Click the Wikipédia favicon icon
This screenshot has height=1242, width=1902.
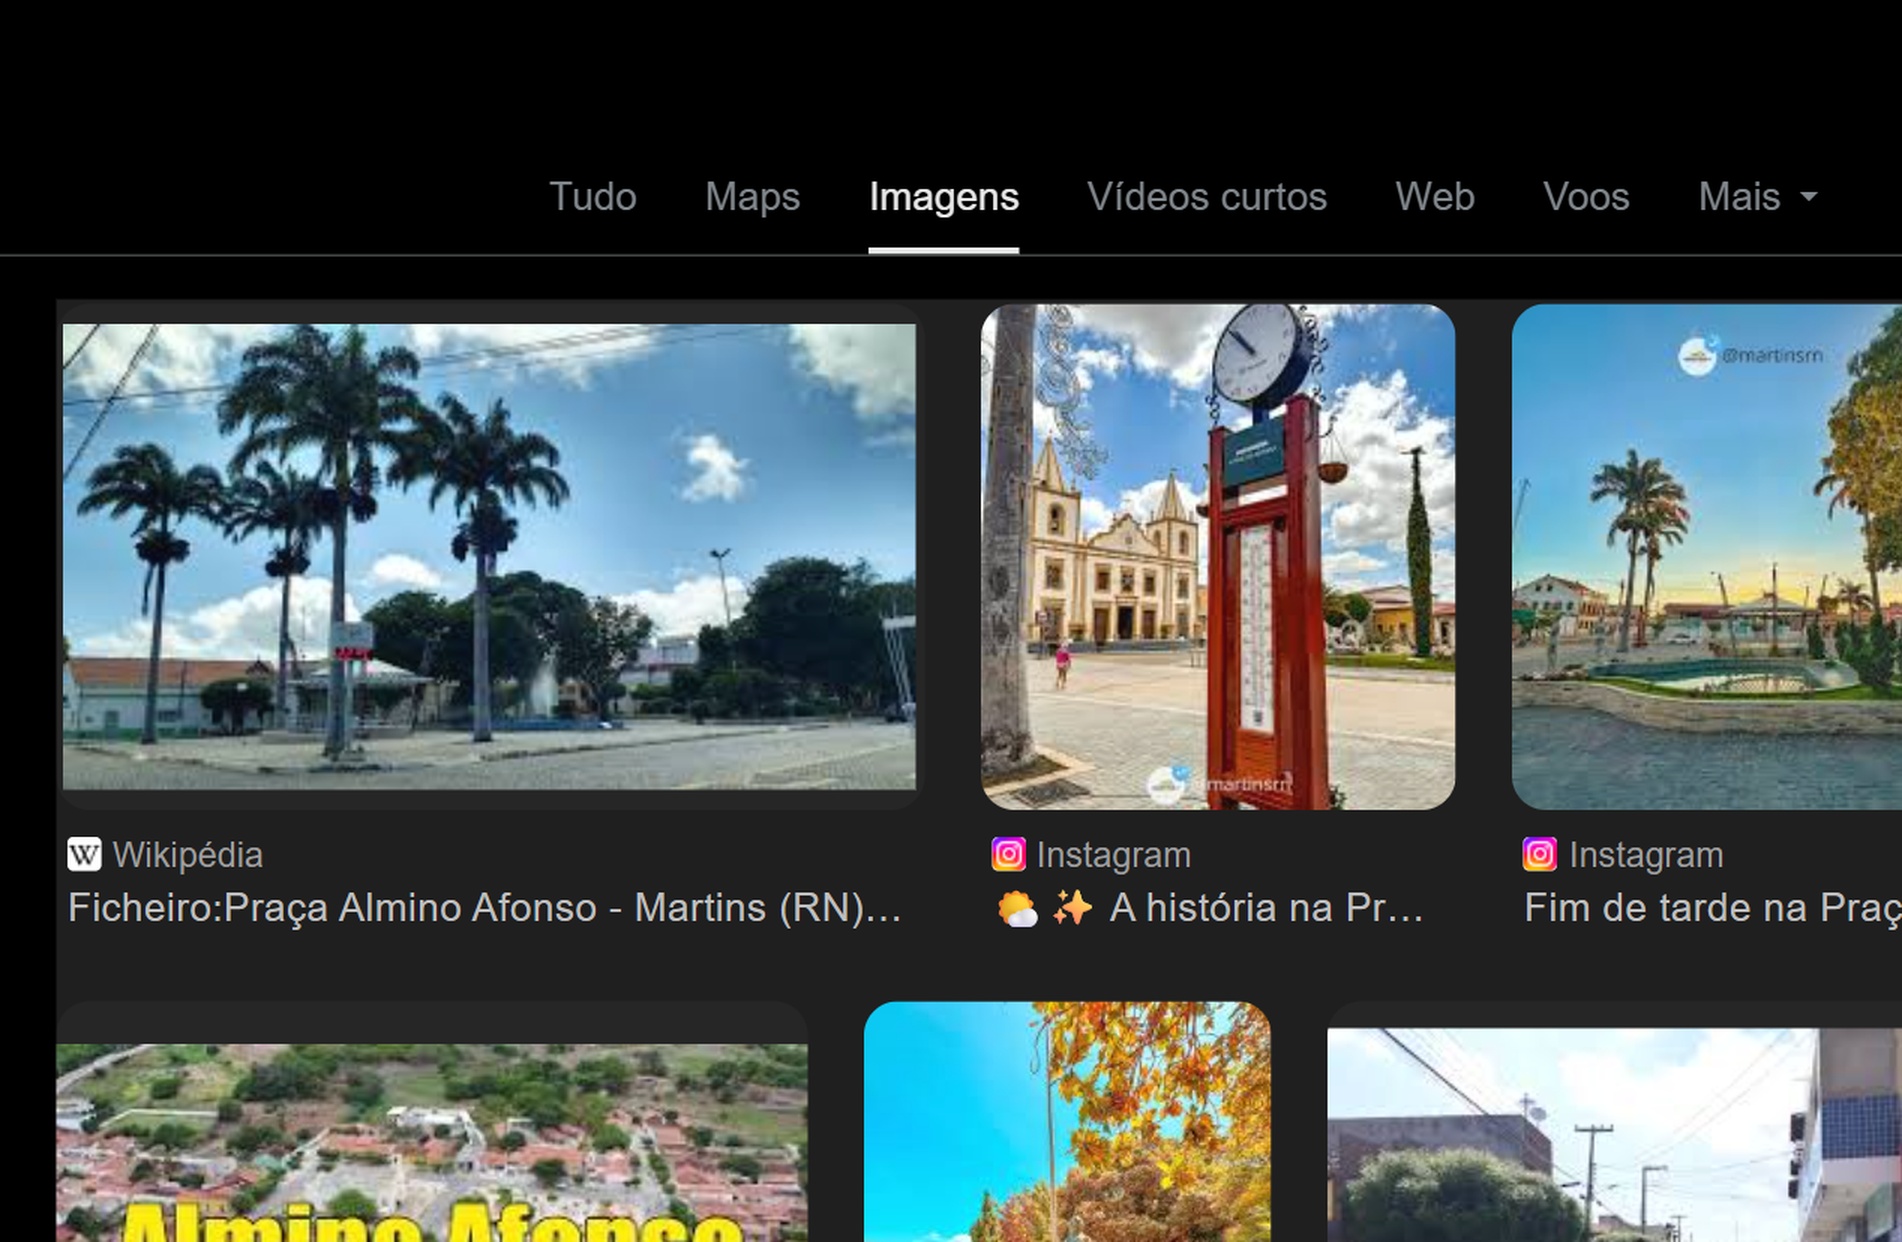click(84, 855)
